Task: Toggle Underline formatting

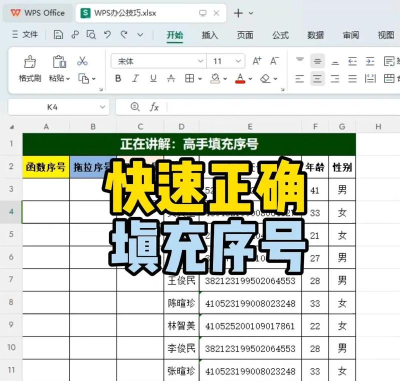Action: (x=153, y=79)
